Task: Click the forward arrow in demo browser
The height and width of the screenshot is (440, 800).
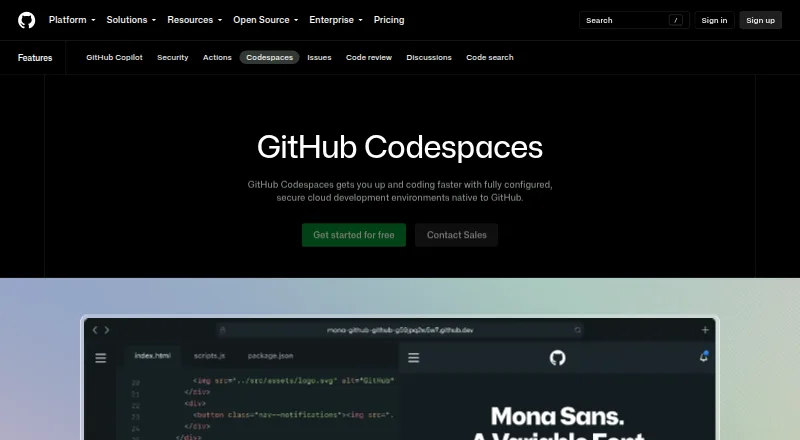Action: point(107,330)
